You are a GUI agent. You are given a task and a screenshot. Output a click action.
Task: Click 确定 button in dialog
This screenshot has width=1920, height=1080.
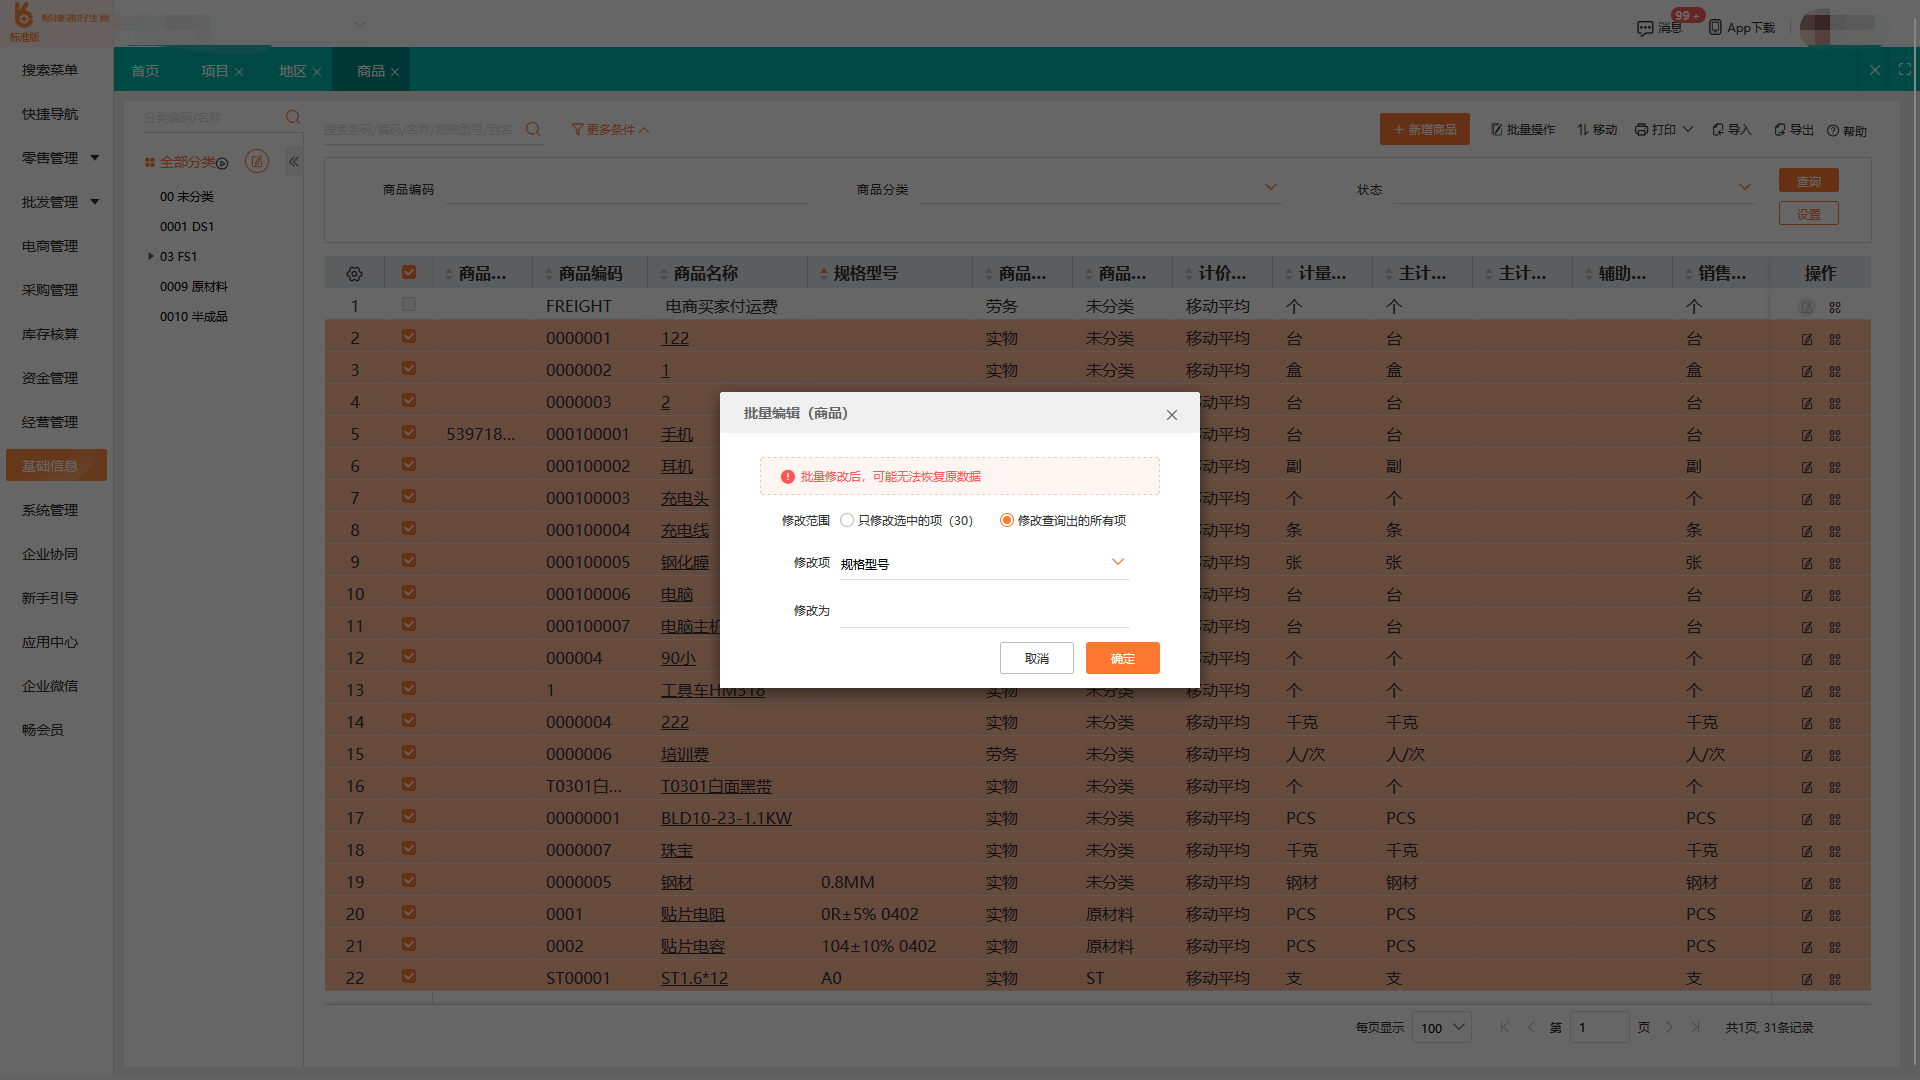(x=1122, y=658)
